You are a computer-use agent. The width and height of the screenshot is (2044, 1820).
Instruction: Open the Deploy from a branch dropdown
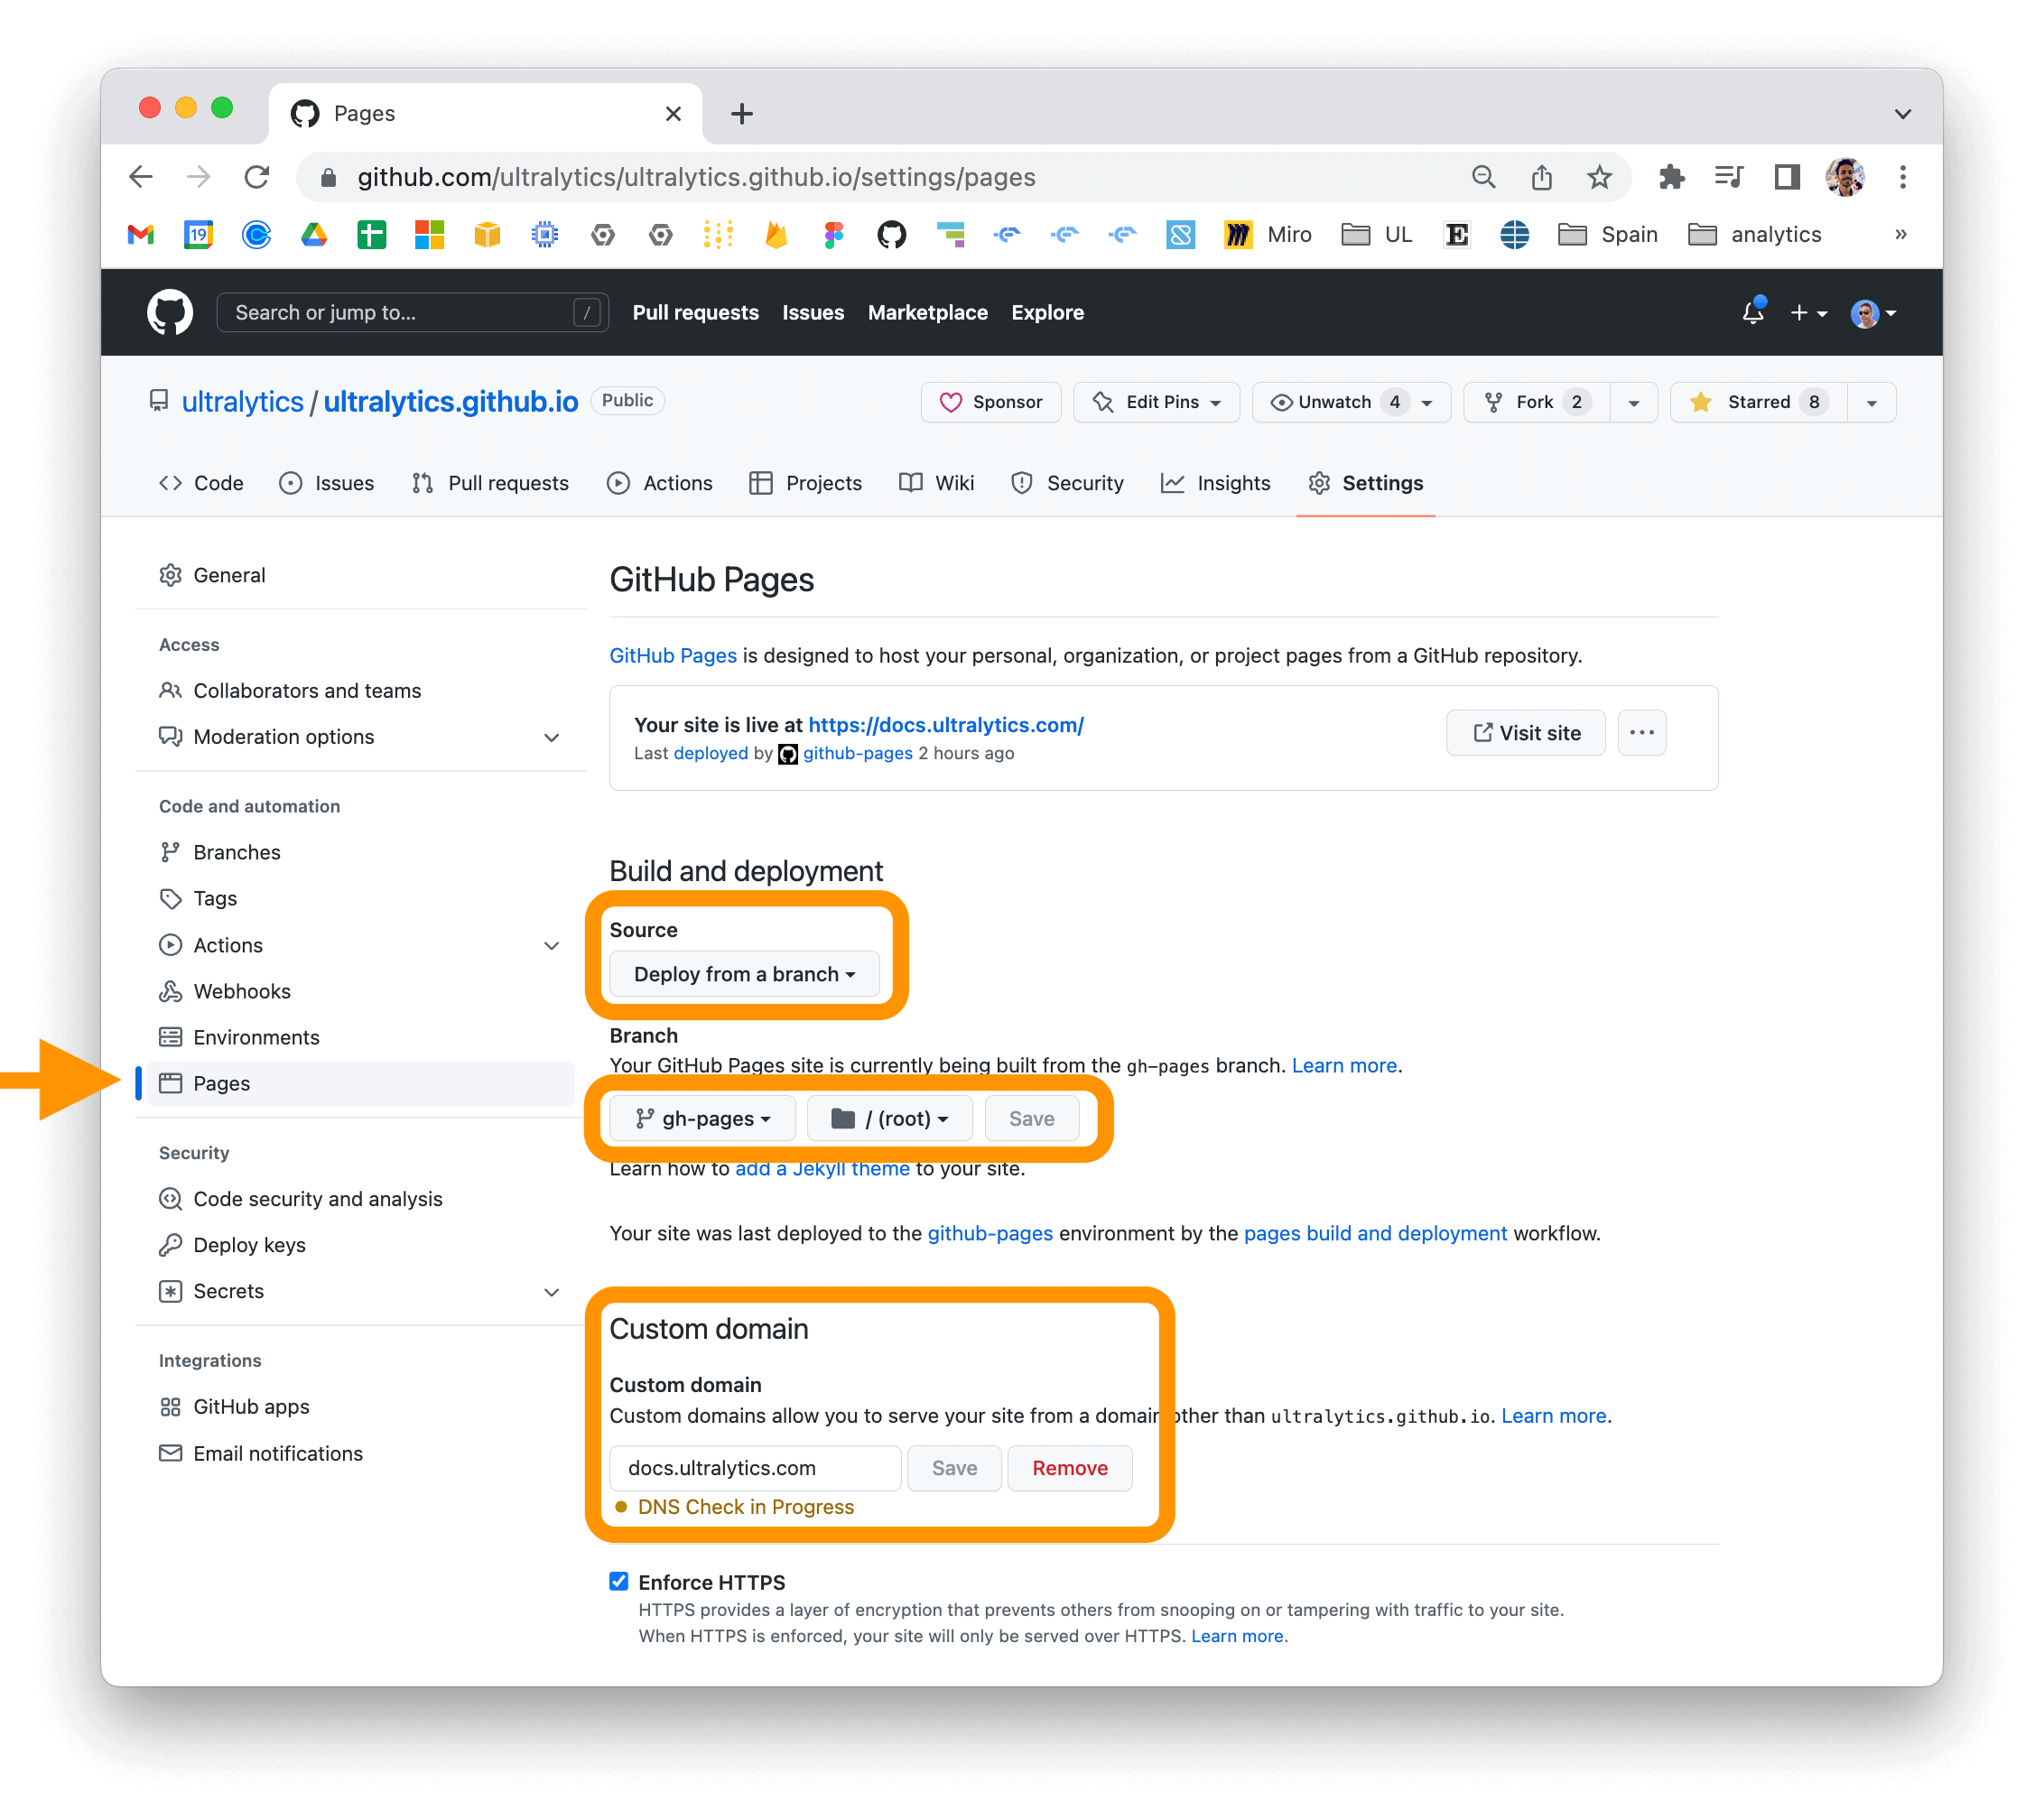point(745,973)
